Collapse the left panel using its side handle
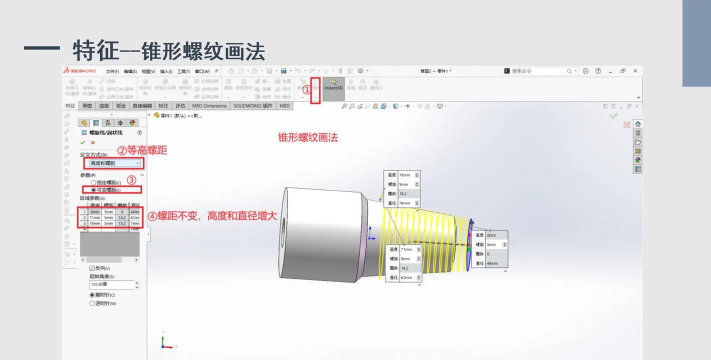711x360 pixels. [x=147, y=234]
